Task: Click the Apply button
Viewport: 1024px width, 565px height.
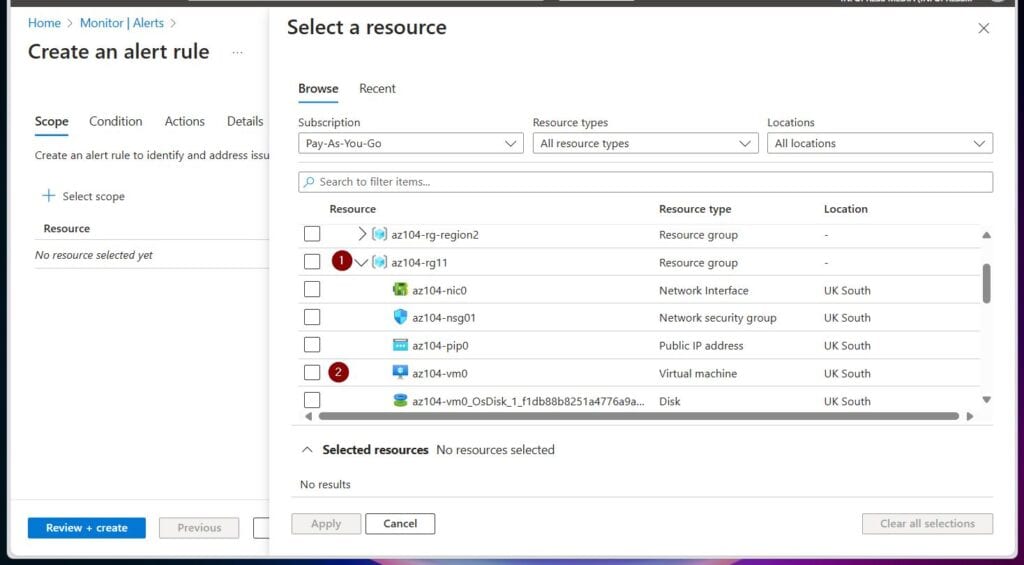Action: (x=326, y=523)
